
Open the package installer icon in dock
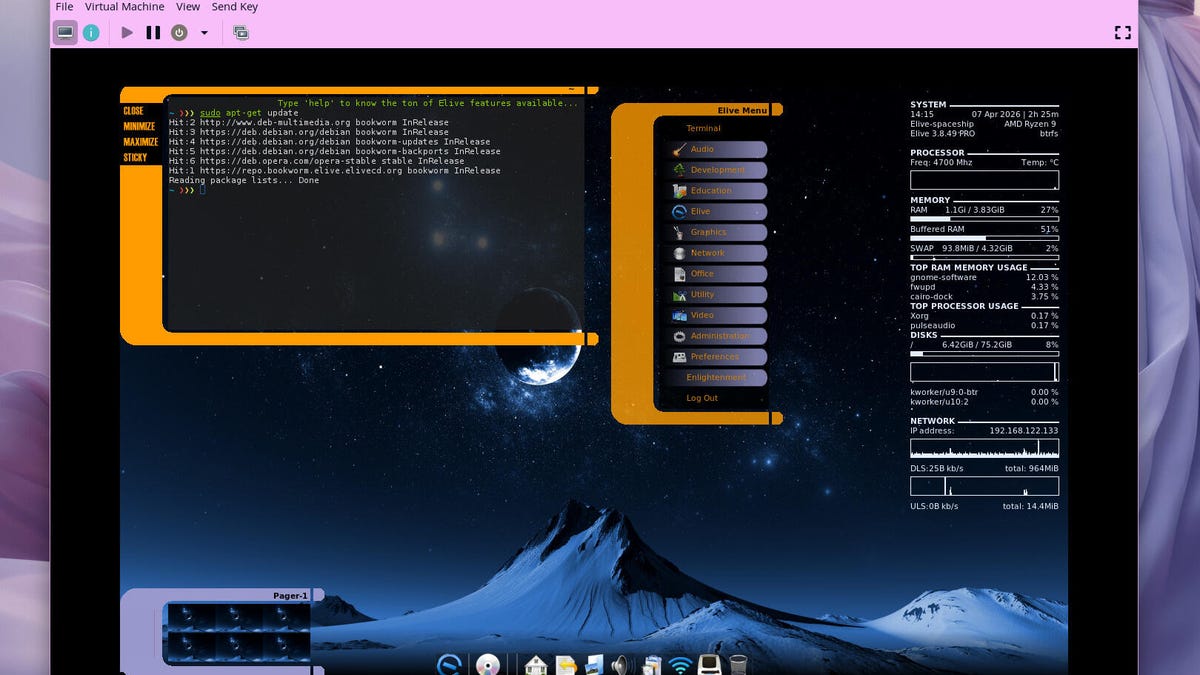652,664
